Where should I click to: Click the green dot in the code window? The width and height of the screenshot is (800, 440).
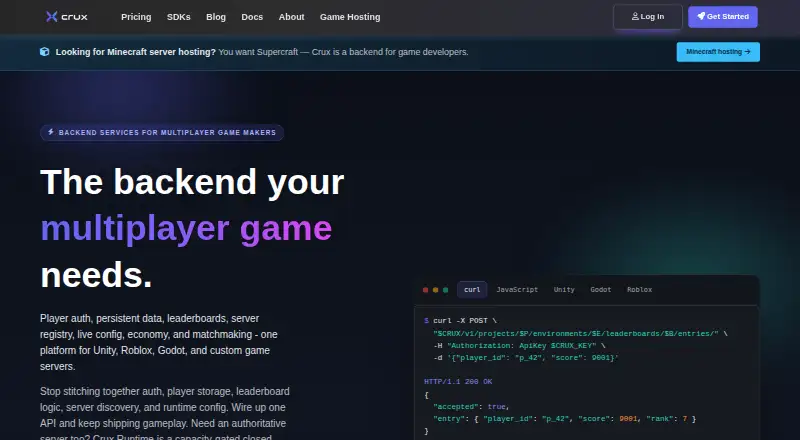point(445,290)
